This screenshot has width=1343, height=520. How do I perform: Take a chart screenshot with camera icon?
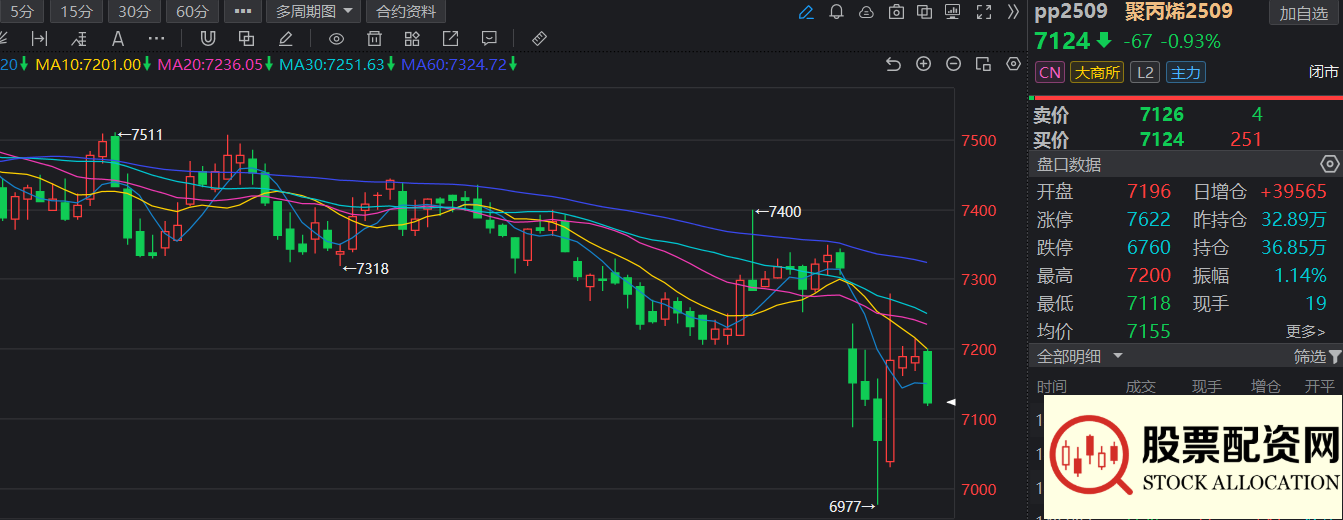point(896,12)
